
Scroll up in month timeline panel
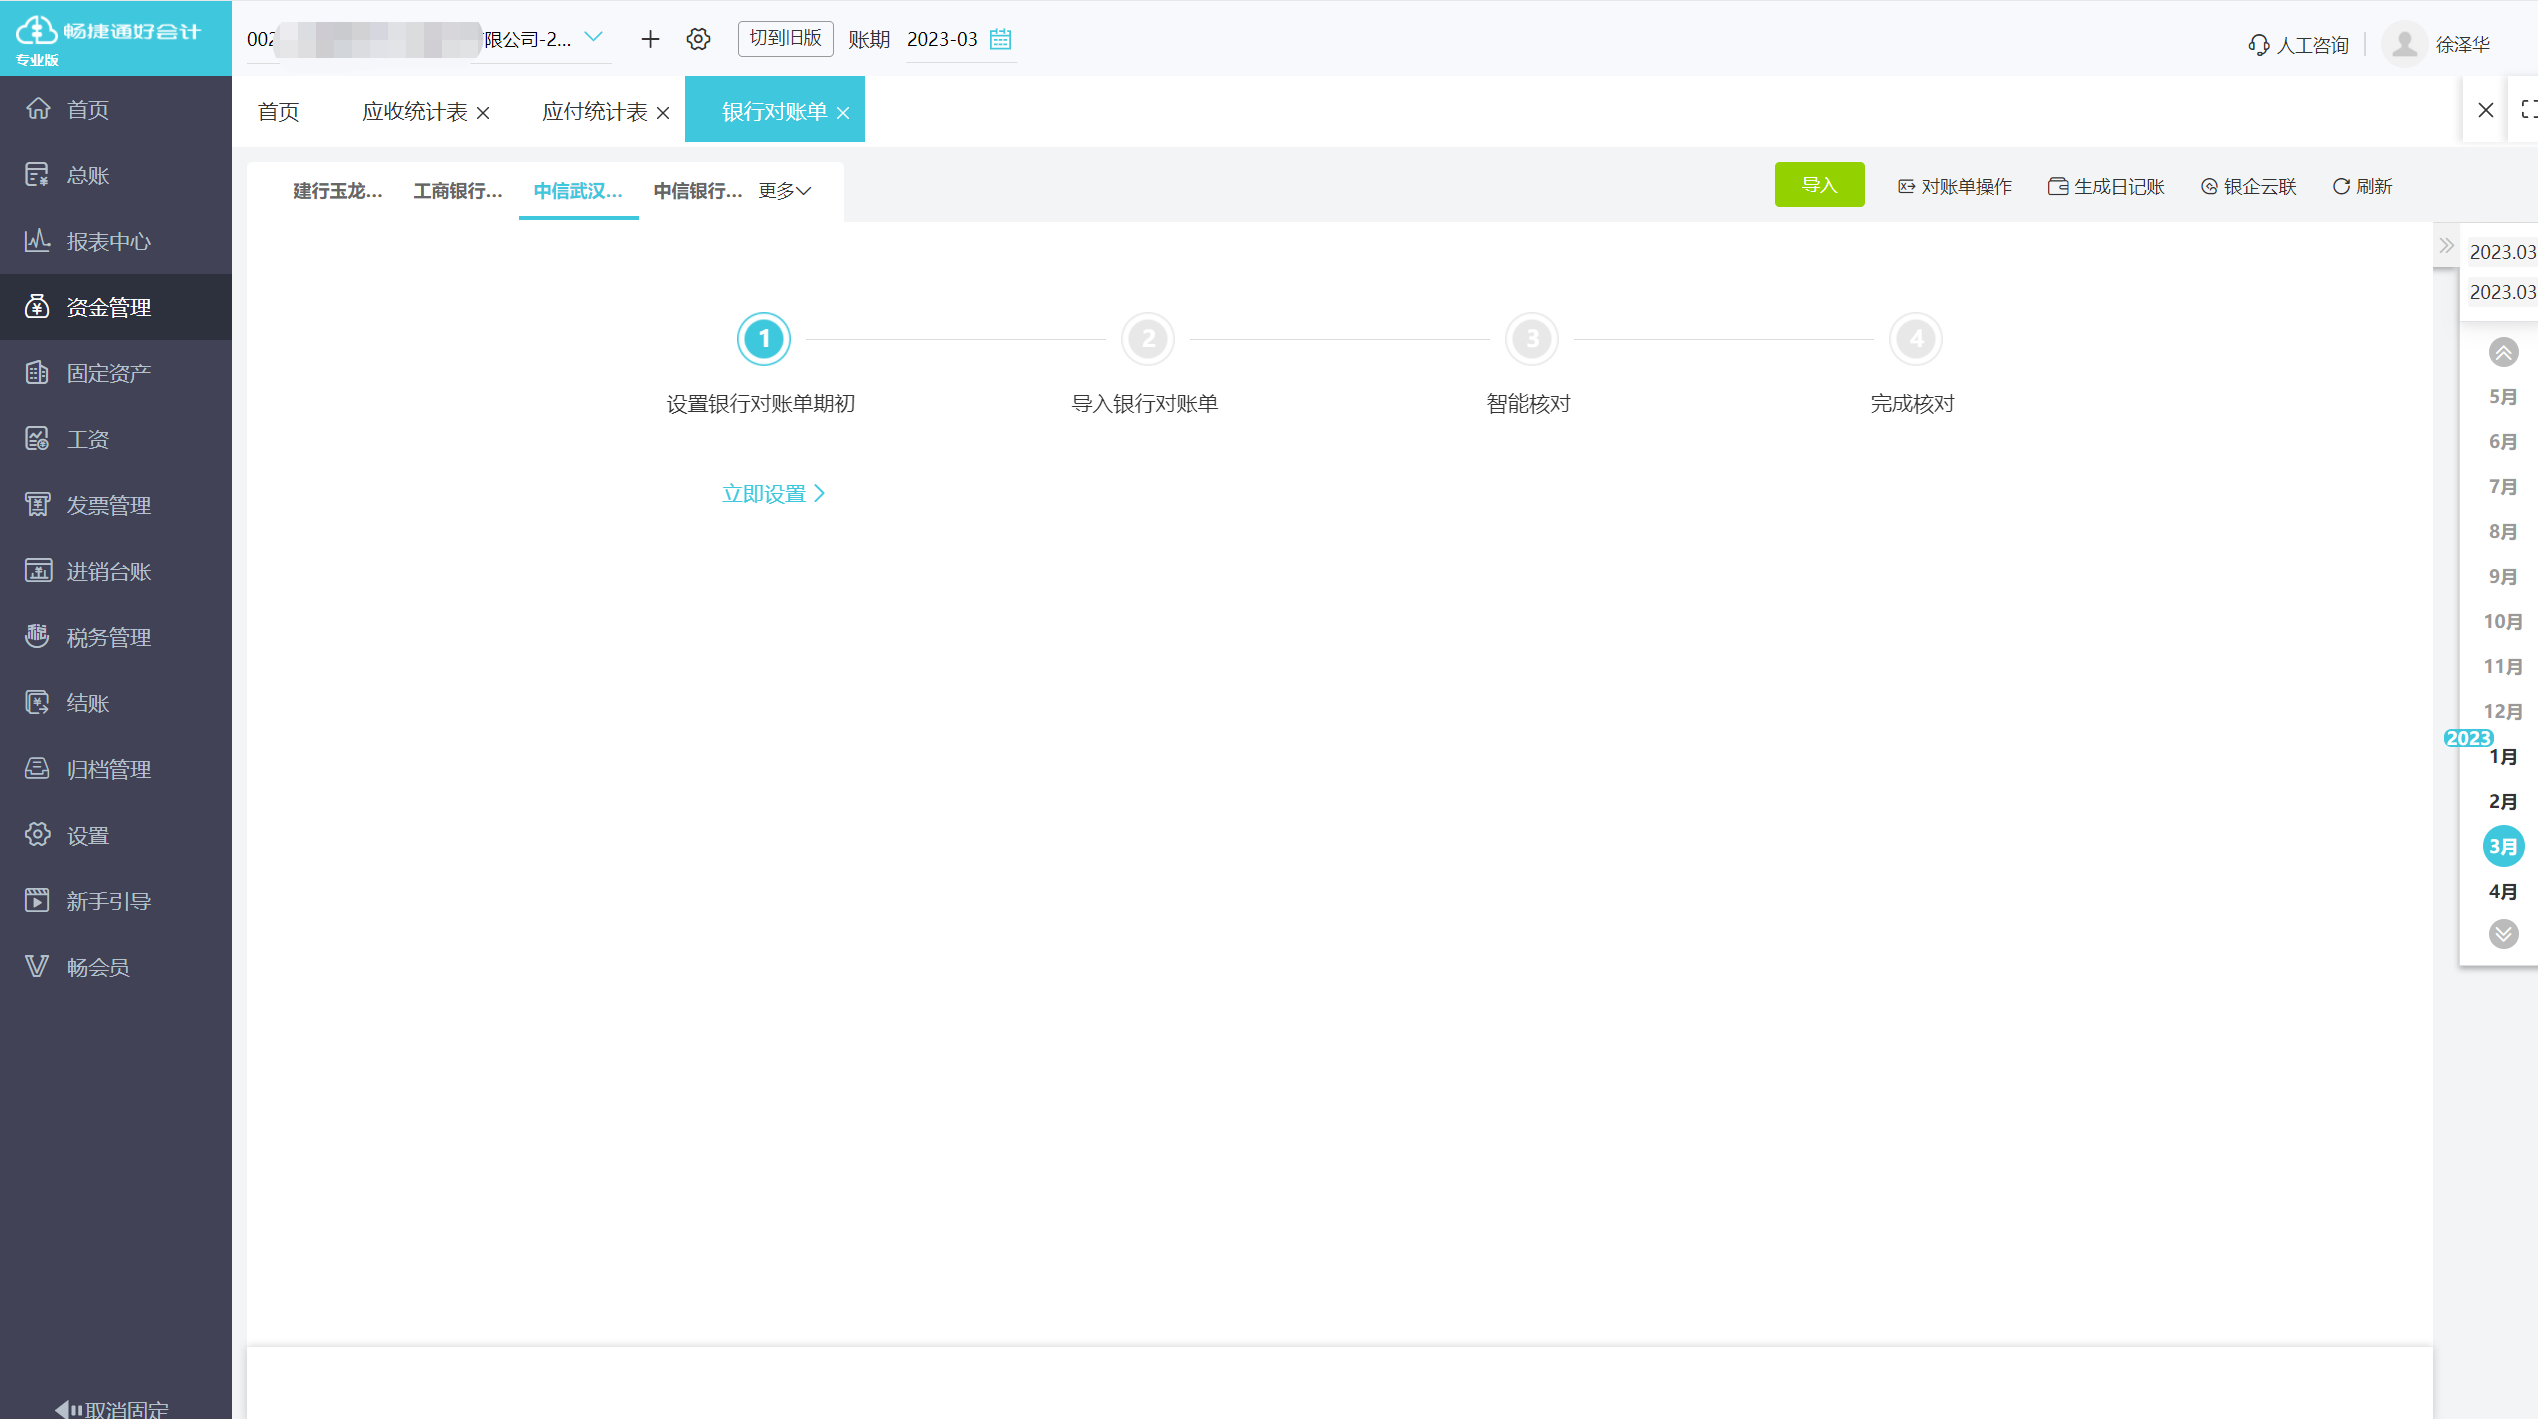2503,352
